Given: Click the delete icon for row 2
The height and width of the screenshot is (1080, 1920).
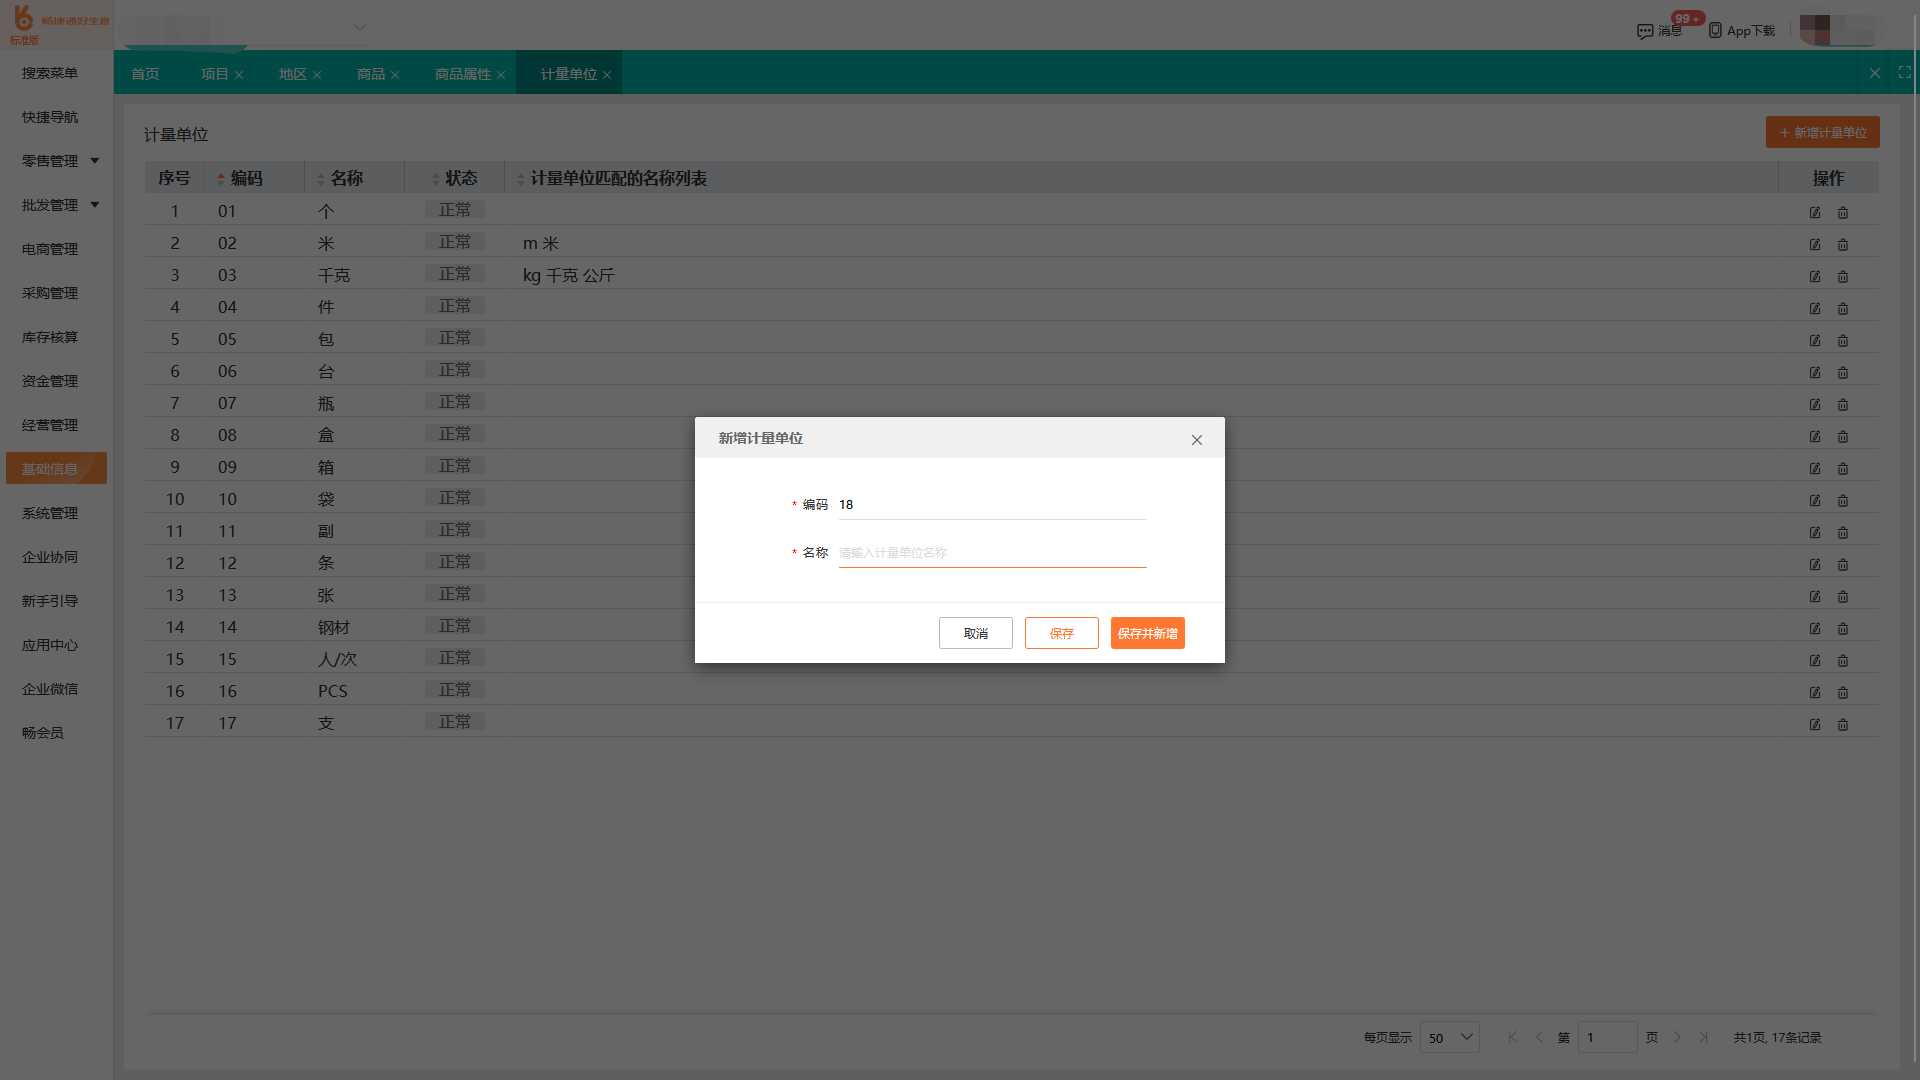Looking at the screenshot, I should (1844, 244).
